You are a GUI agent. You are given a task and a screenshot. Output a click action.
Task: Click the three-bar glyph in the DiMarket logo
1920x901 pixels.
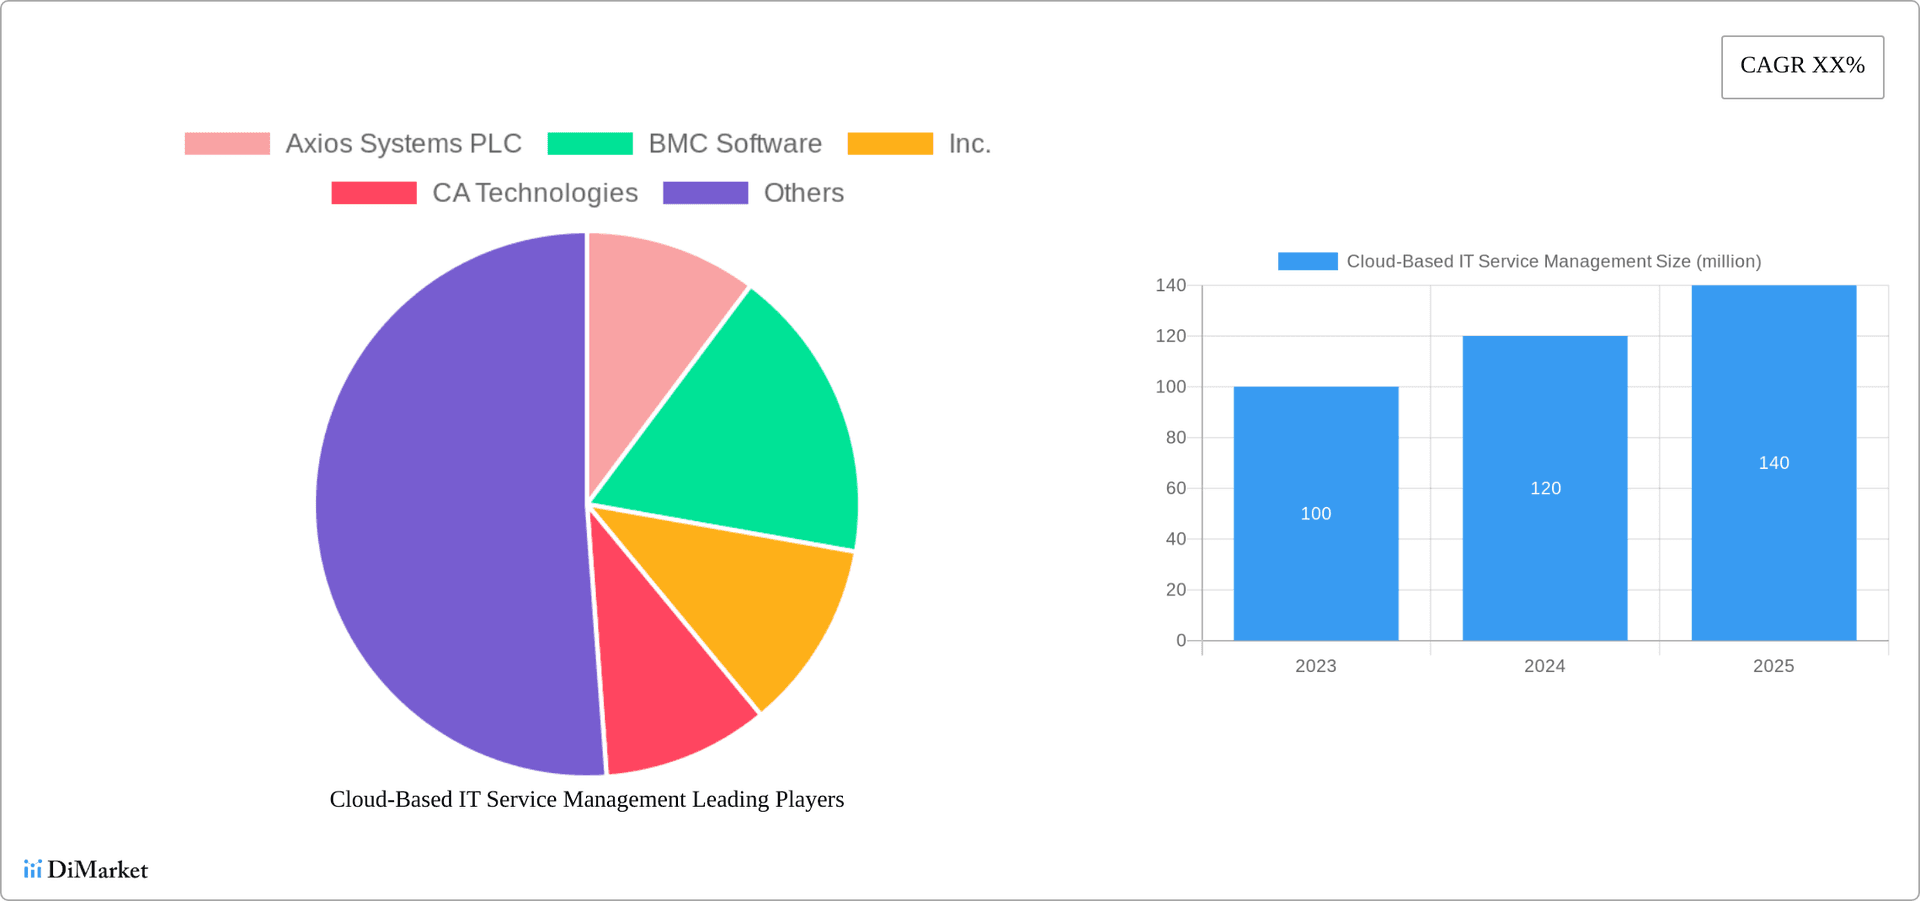pyautogui.click(x=33, y=868)
